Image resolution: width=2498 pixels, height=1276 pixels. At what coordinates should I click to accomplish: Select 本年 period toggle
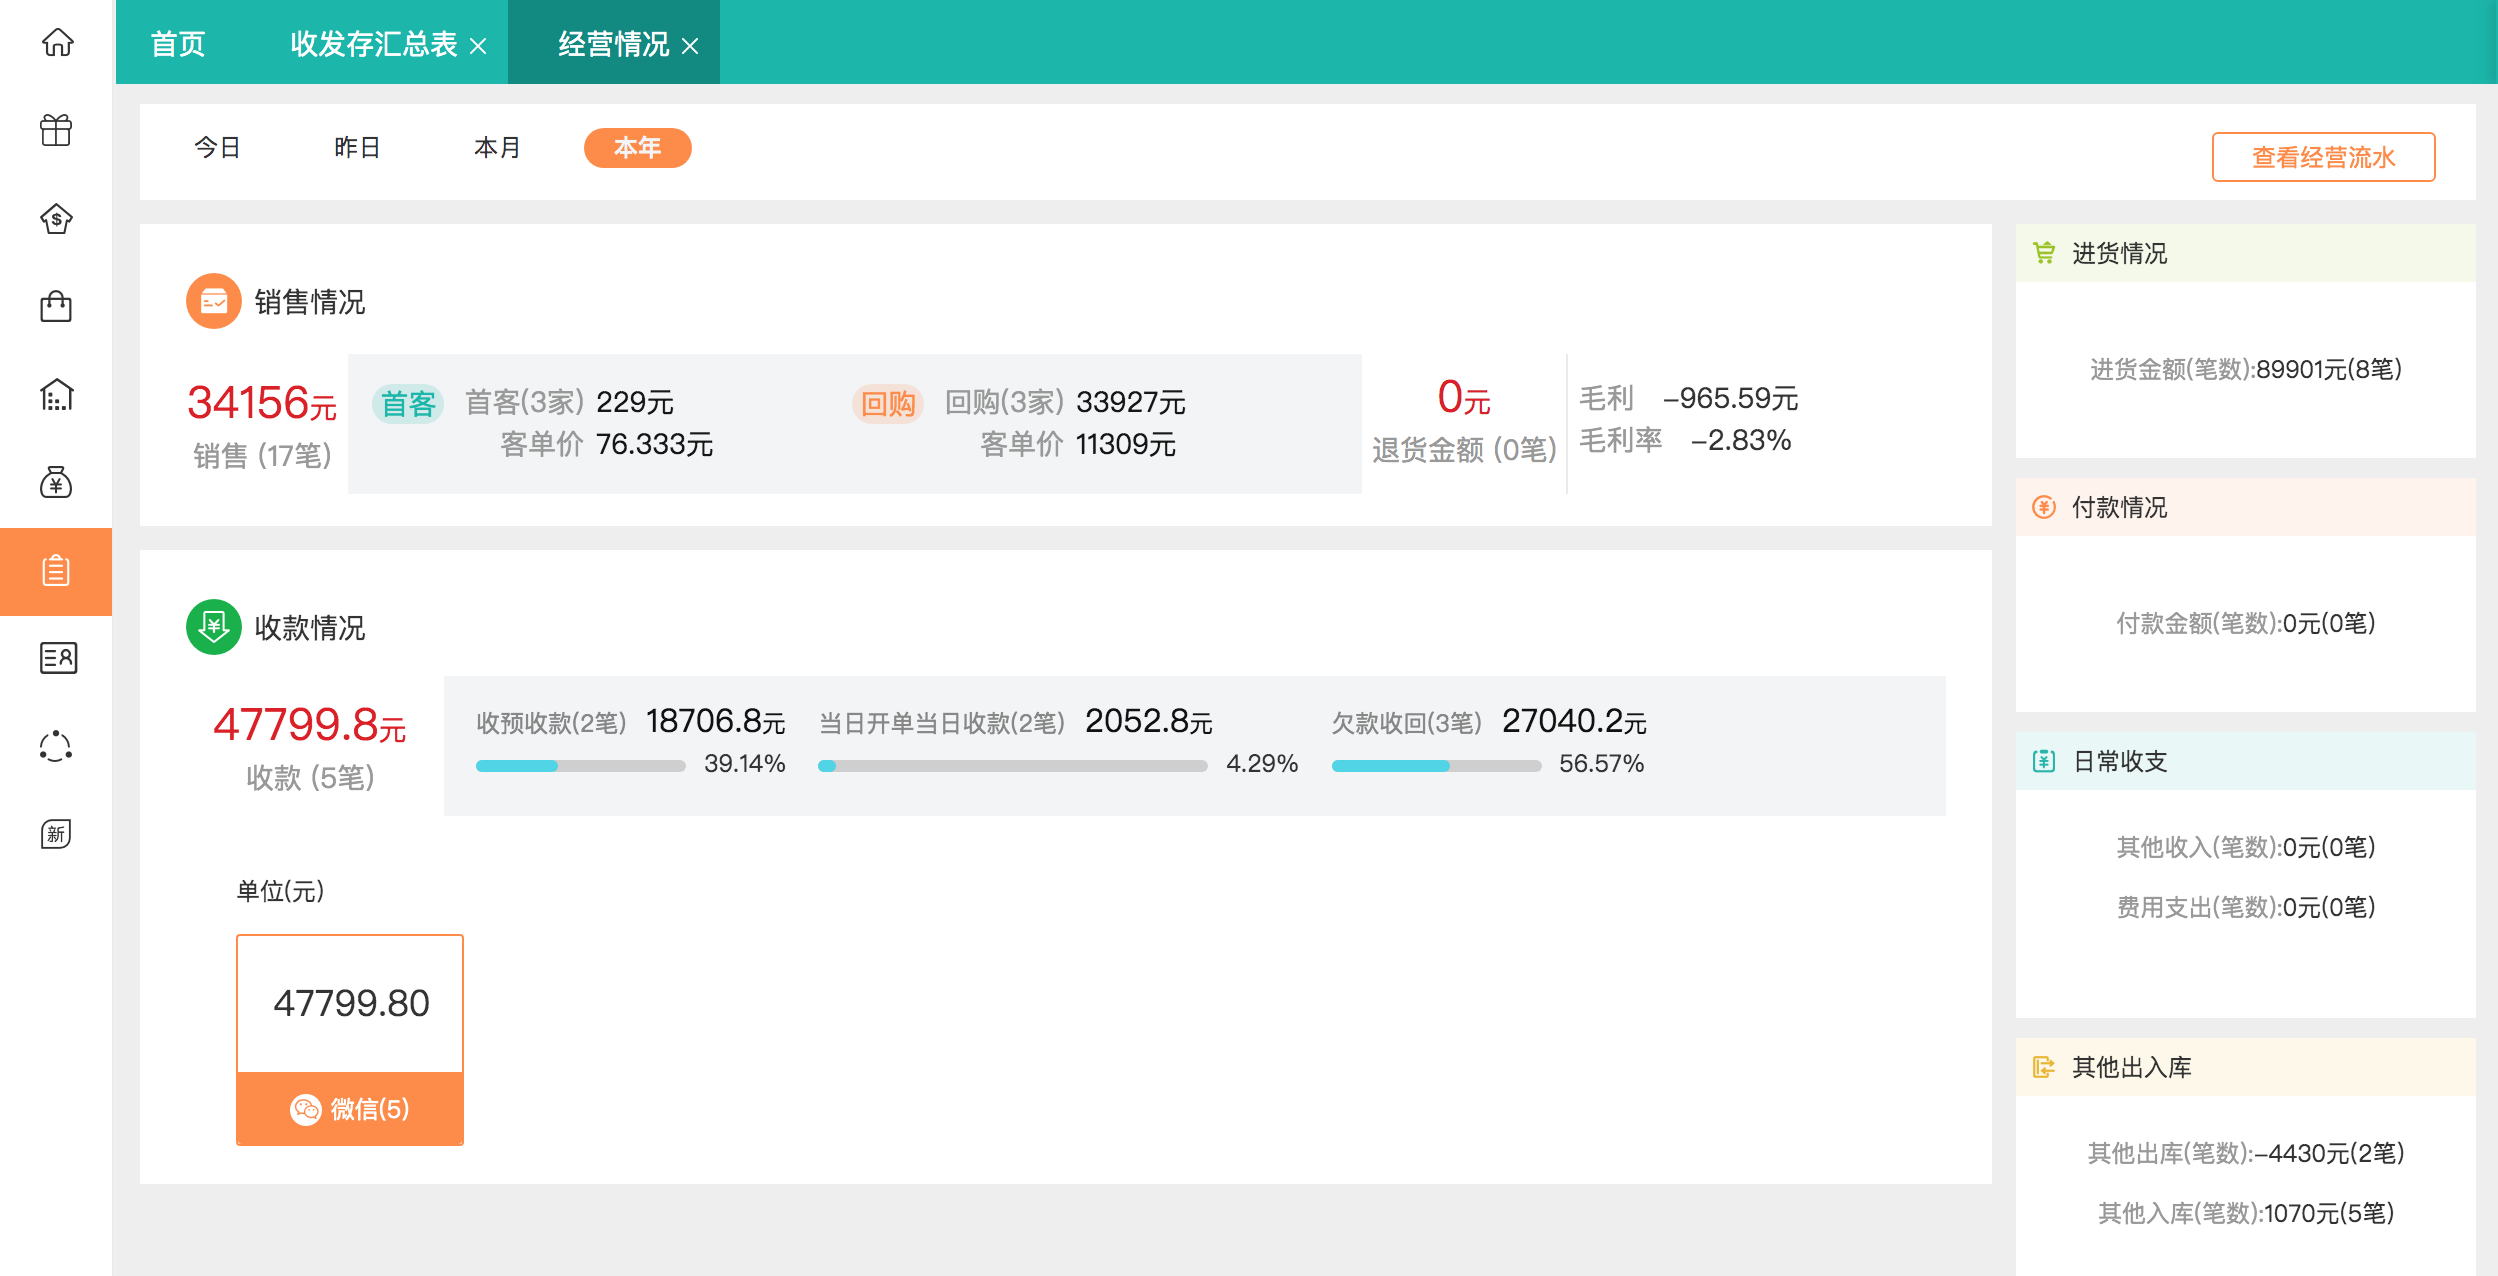(638, 148)
